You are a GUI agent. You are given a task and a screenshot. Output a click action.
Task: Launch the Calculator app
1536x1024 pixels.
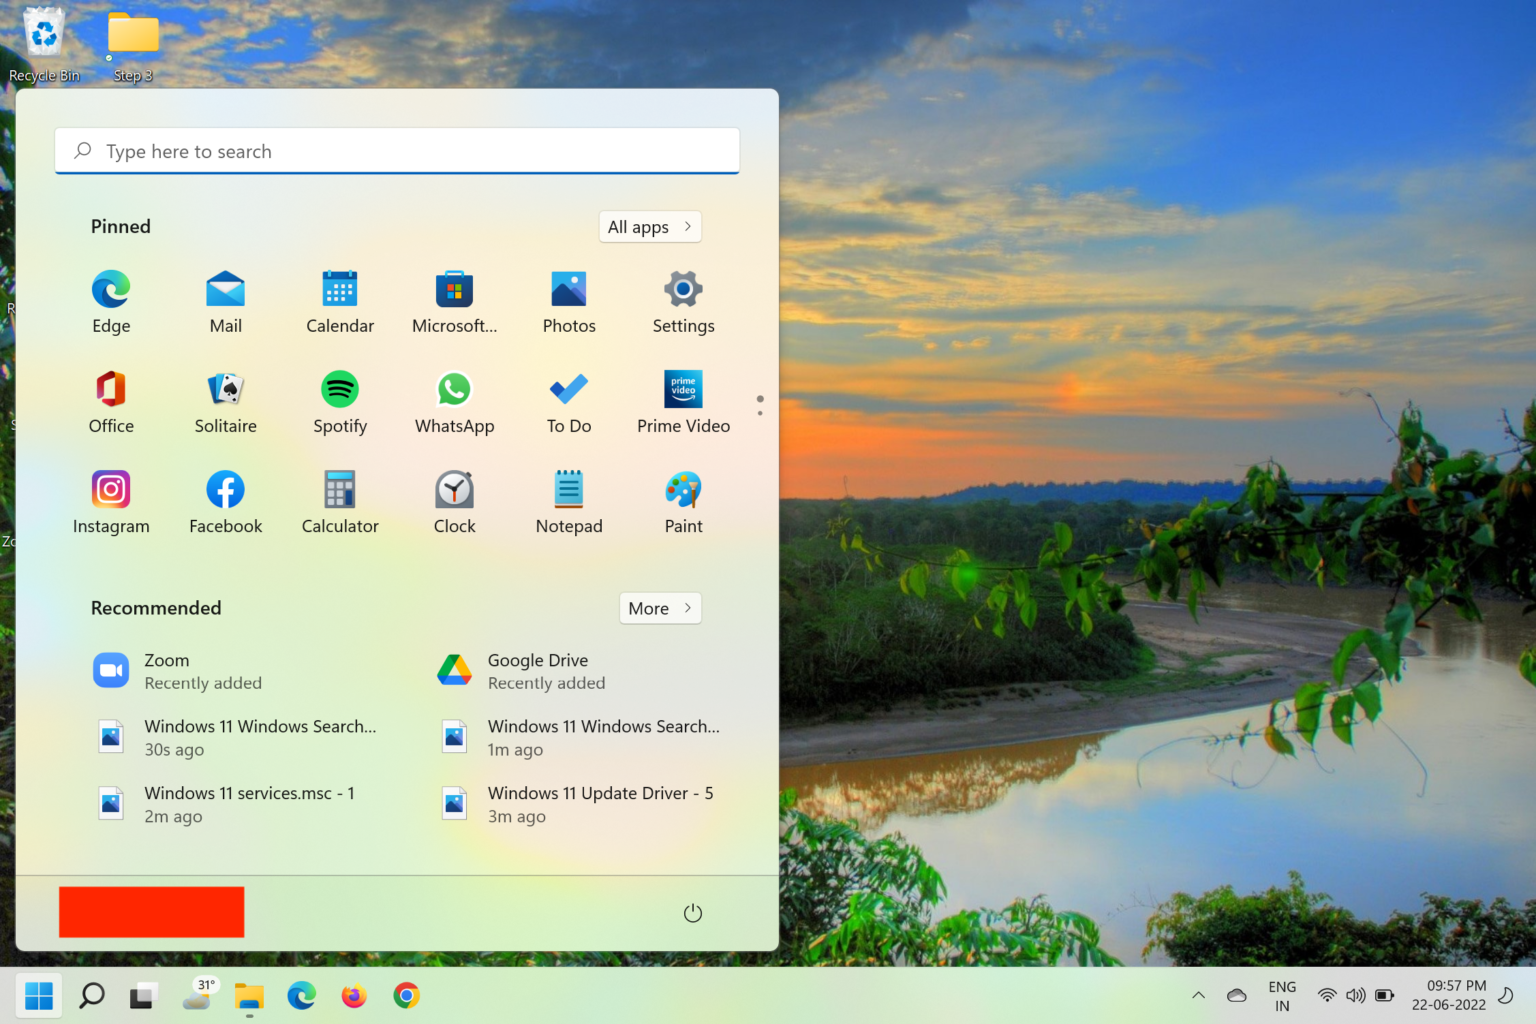tap(339, 500)
